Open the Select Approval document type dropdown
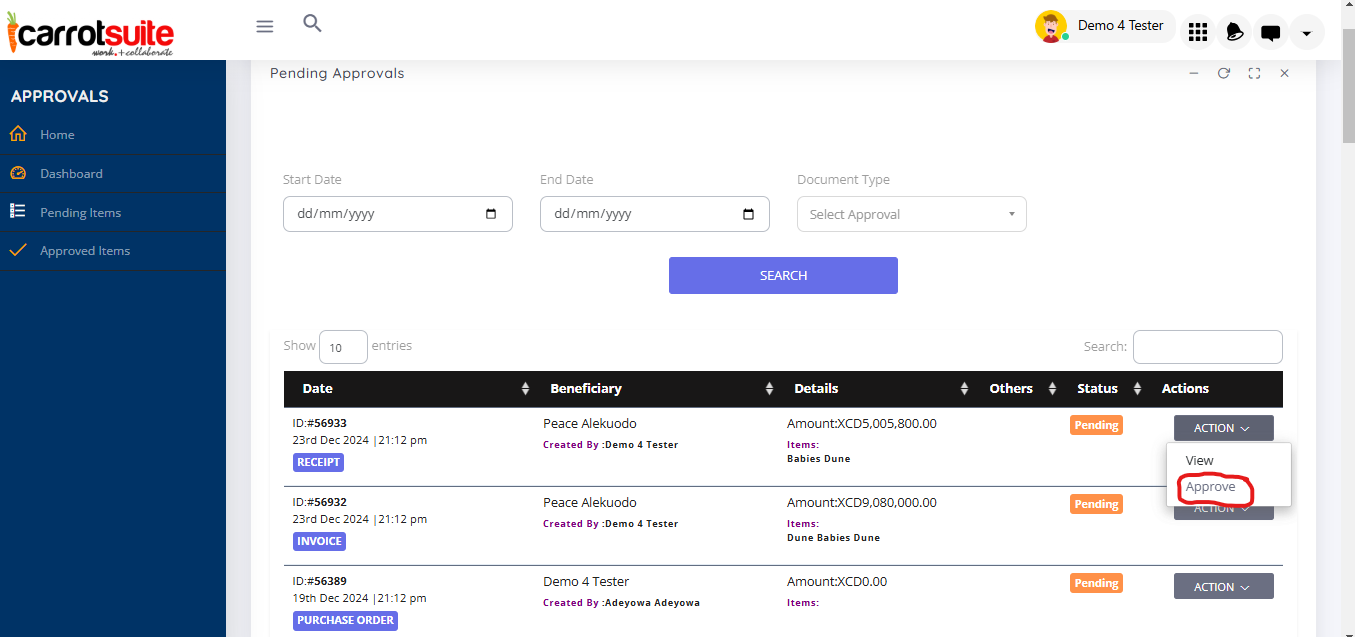Screen dimensions: 1355x637 pyautogui.click(x=911, y=214)
